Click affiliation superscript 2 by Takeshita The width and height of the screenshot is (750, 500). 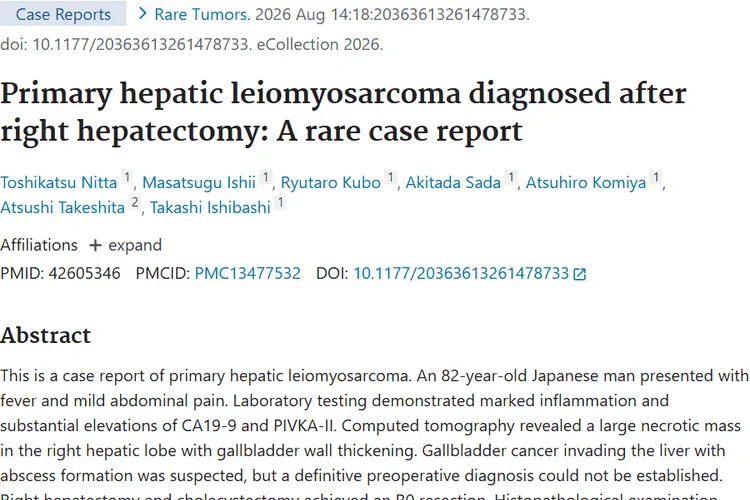(x=135, y=202)
